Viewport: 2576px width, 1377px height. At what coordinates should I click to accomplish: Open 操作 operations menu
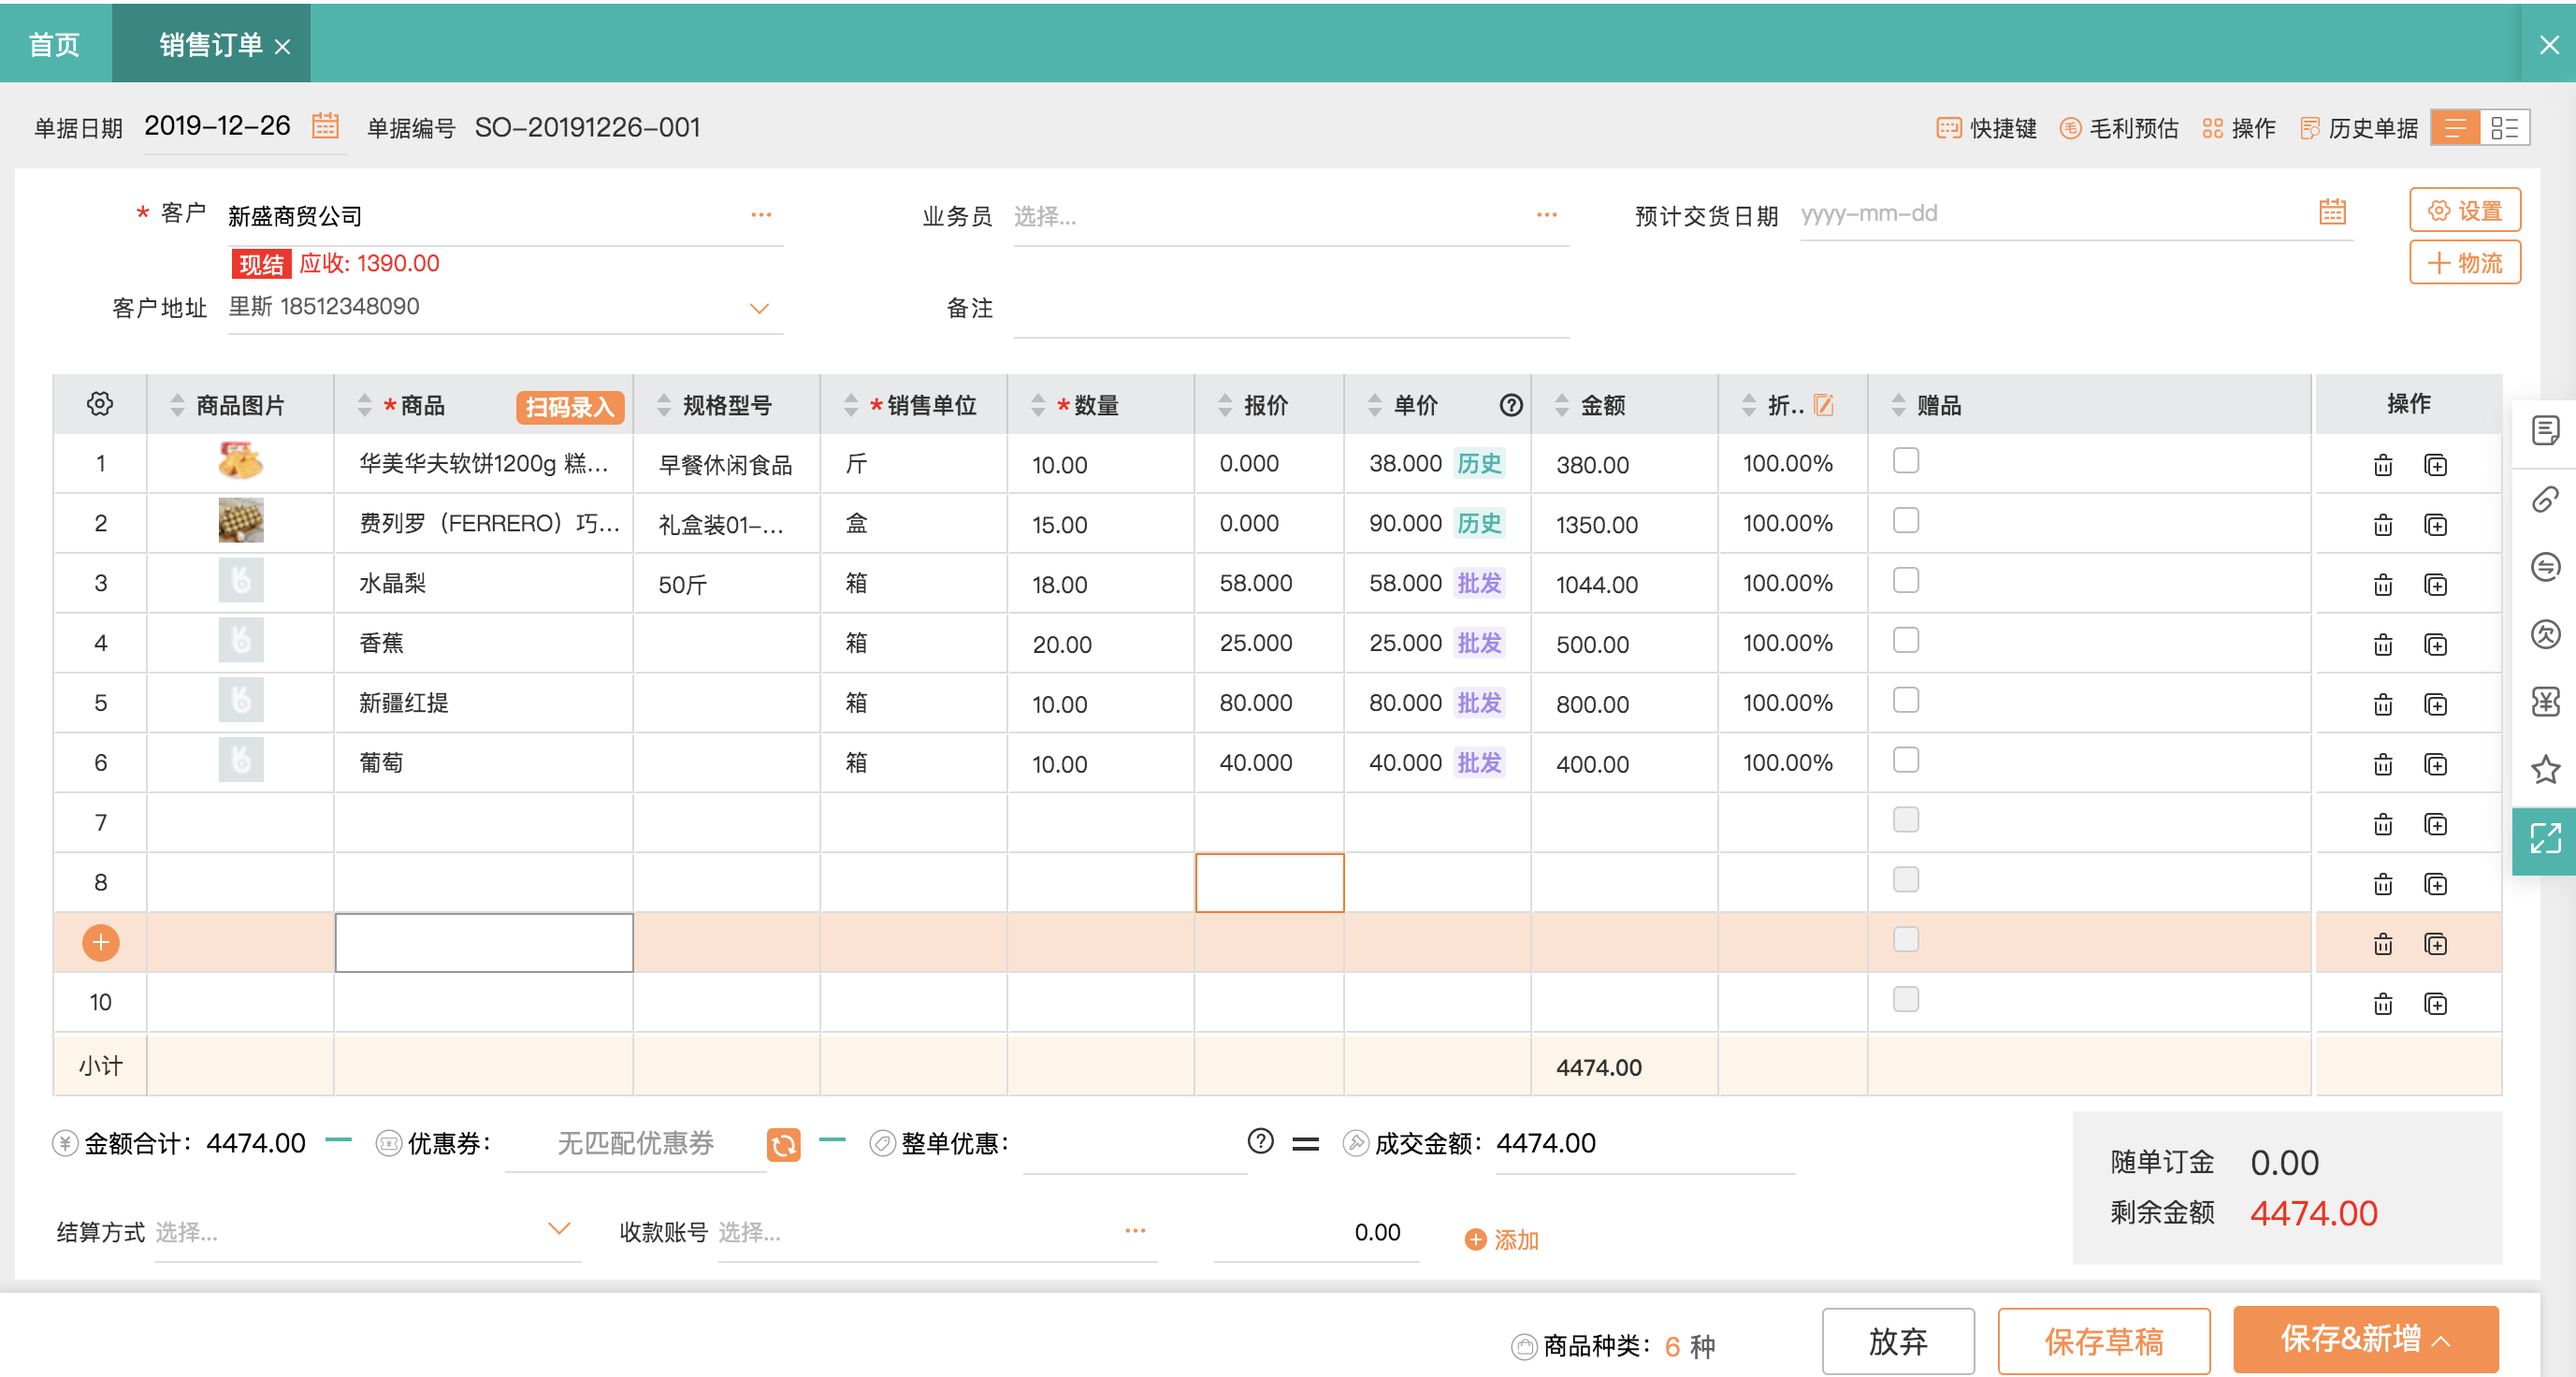click(x=2257, y=126)
